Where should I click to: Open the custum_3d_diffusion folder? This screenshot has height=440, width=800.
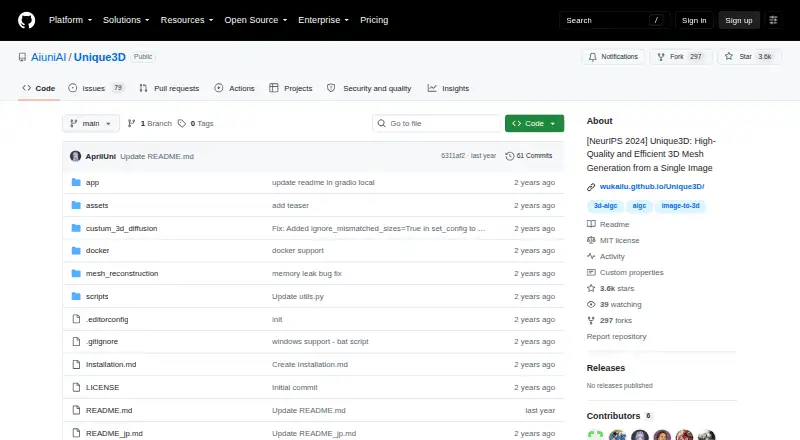(x=121, y=228)
